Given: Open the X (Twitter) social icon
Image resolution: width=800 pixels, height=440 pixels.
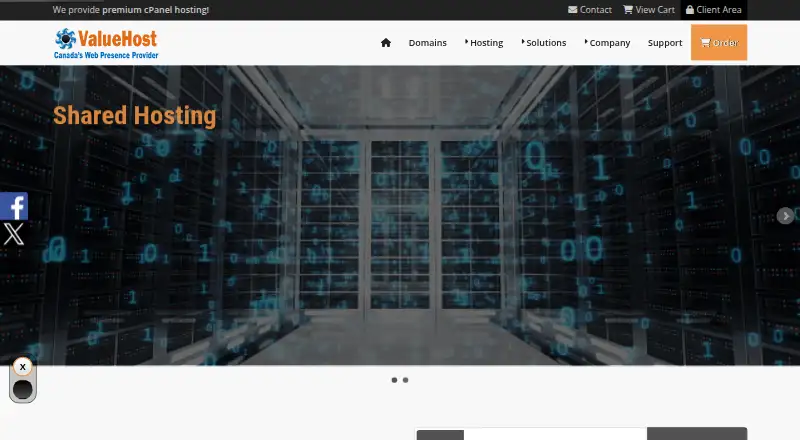Looking at the screenshot, I should pos(14,234).
